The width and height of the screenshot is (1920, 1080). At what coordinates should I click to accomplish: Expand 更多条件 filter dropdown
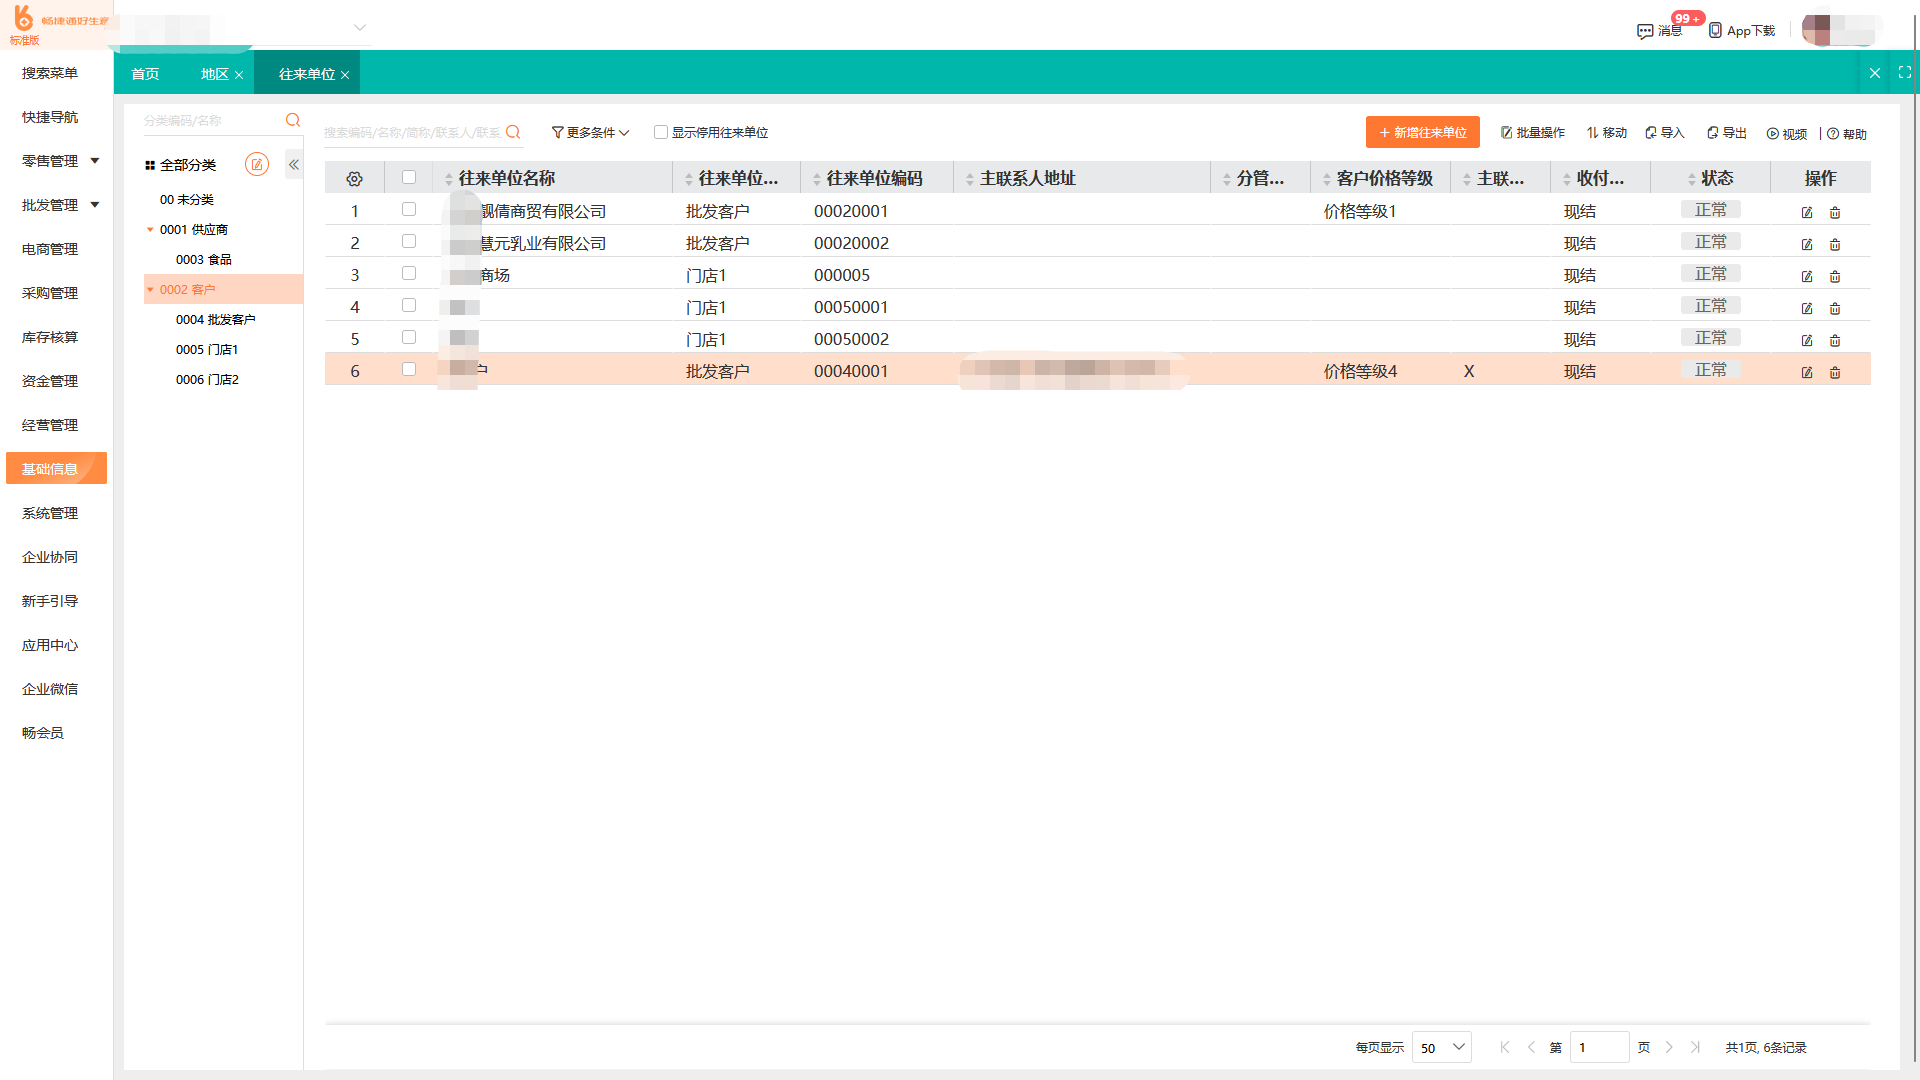pos(593,132)
